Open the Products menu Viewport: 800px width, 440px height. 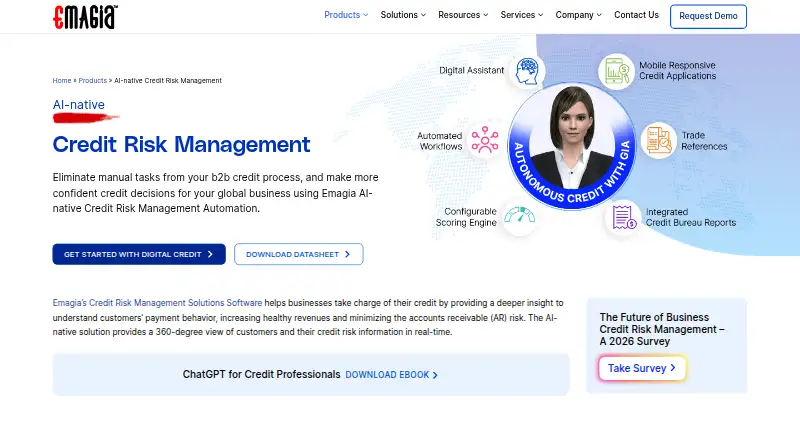346,15
